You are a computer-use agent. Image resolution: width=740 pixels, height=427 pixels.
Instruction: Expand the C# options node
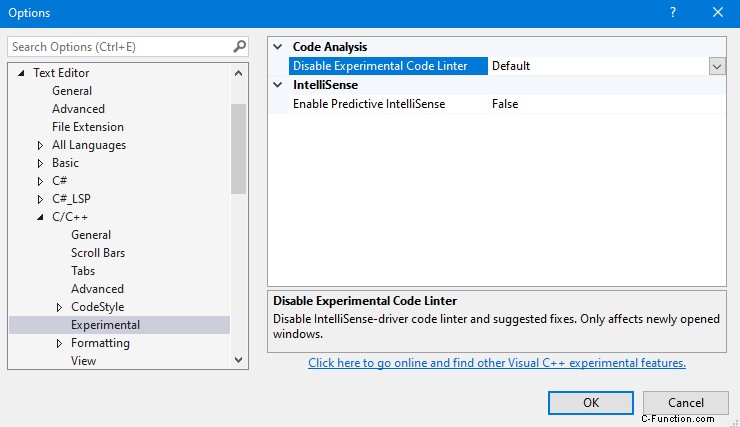[40, 181]
